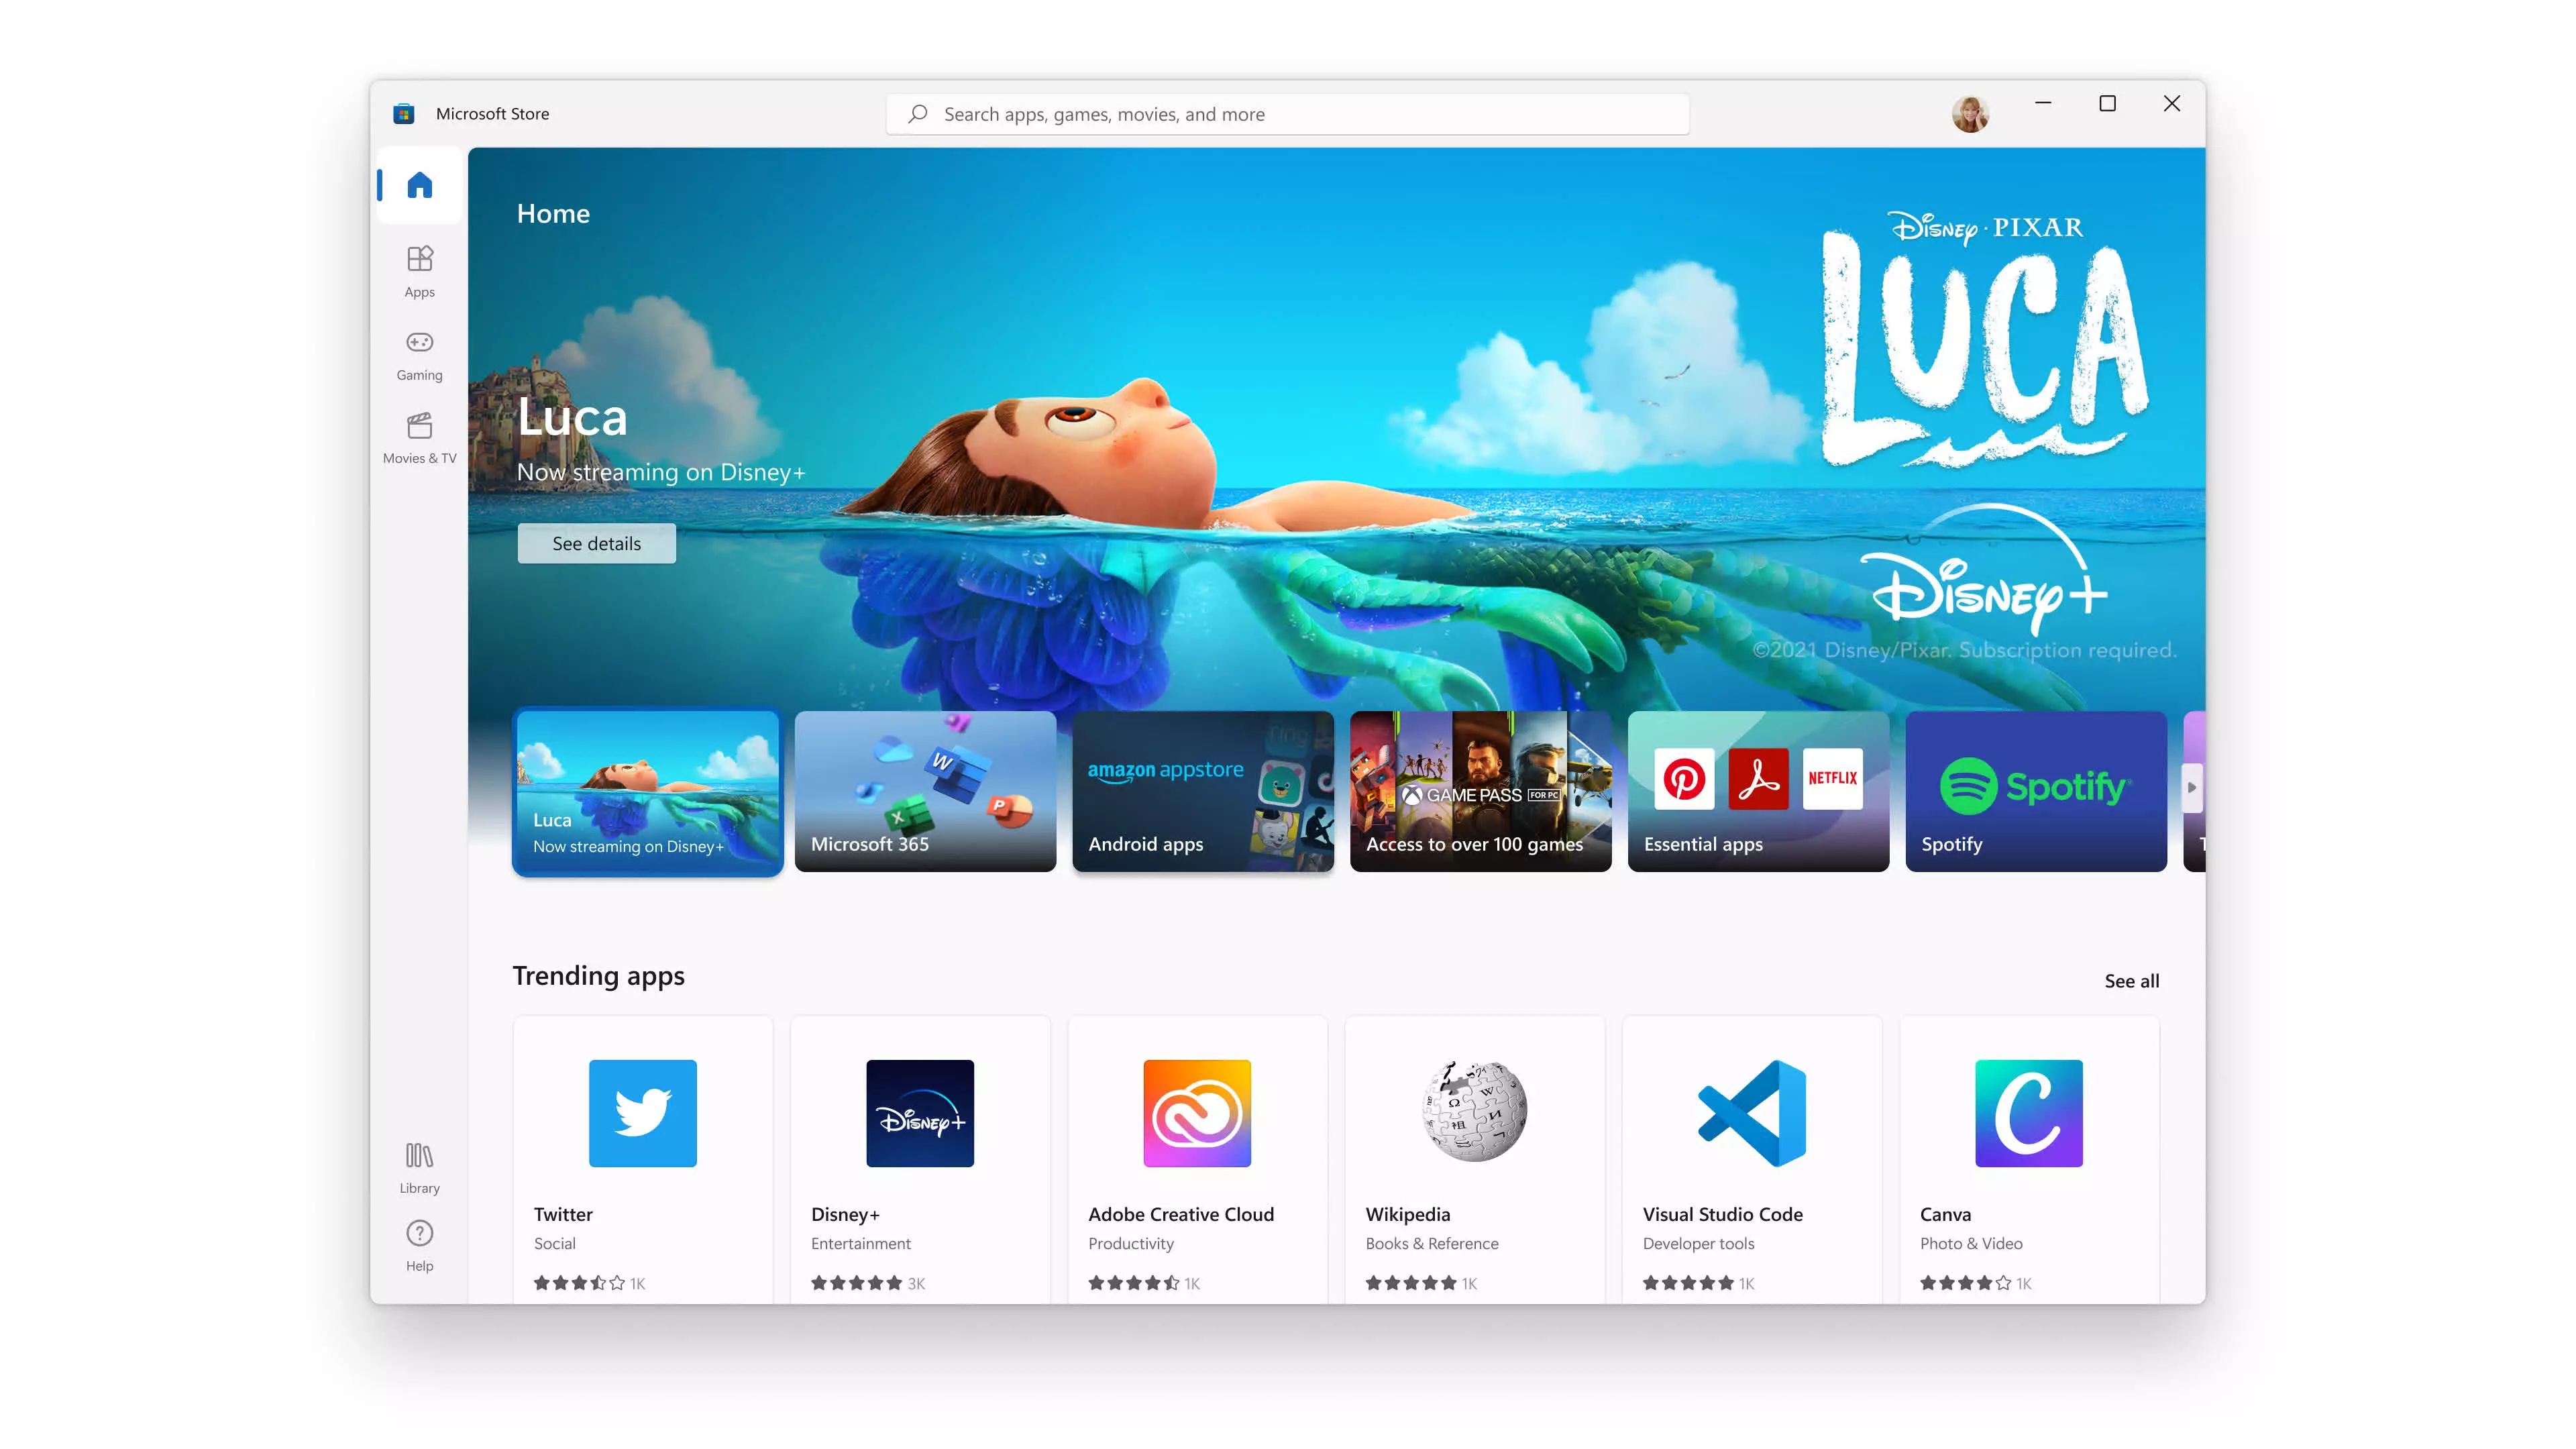This screenshot has height=1449, width=2576.
Task: Expand the Library section in sidebar
Action: 419,1166
